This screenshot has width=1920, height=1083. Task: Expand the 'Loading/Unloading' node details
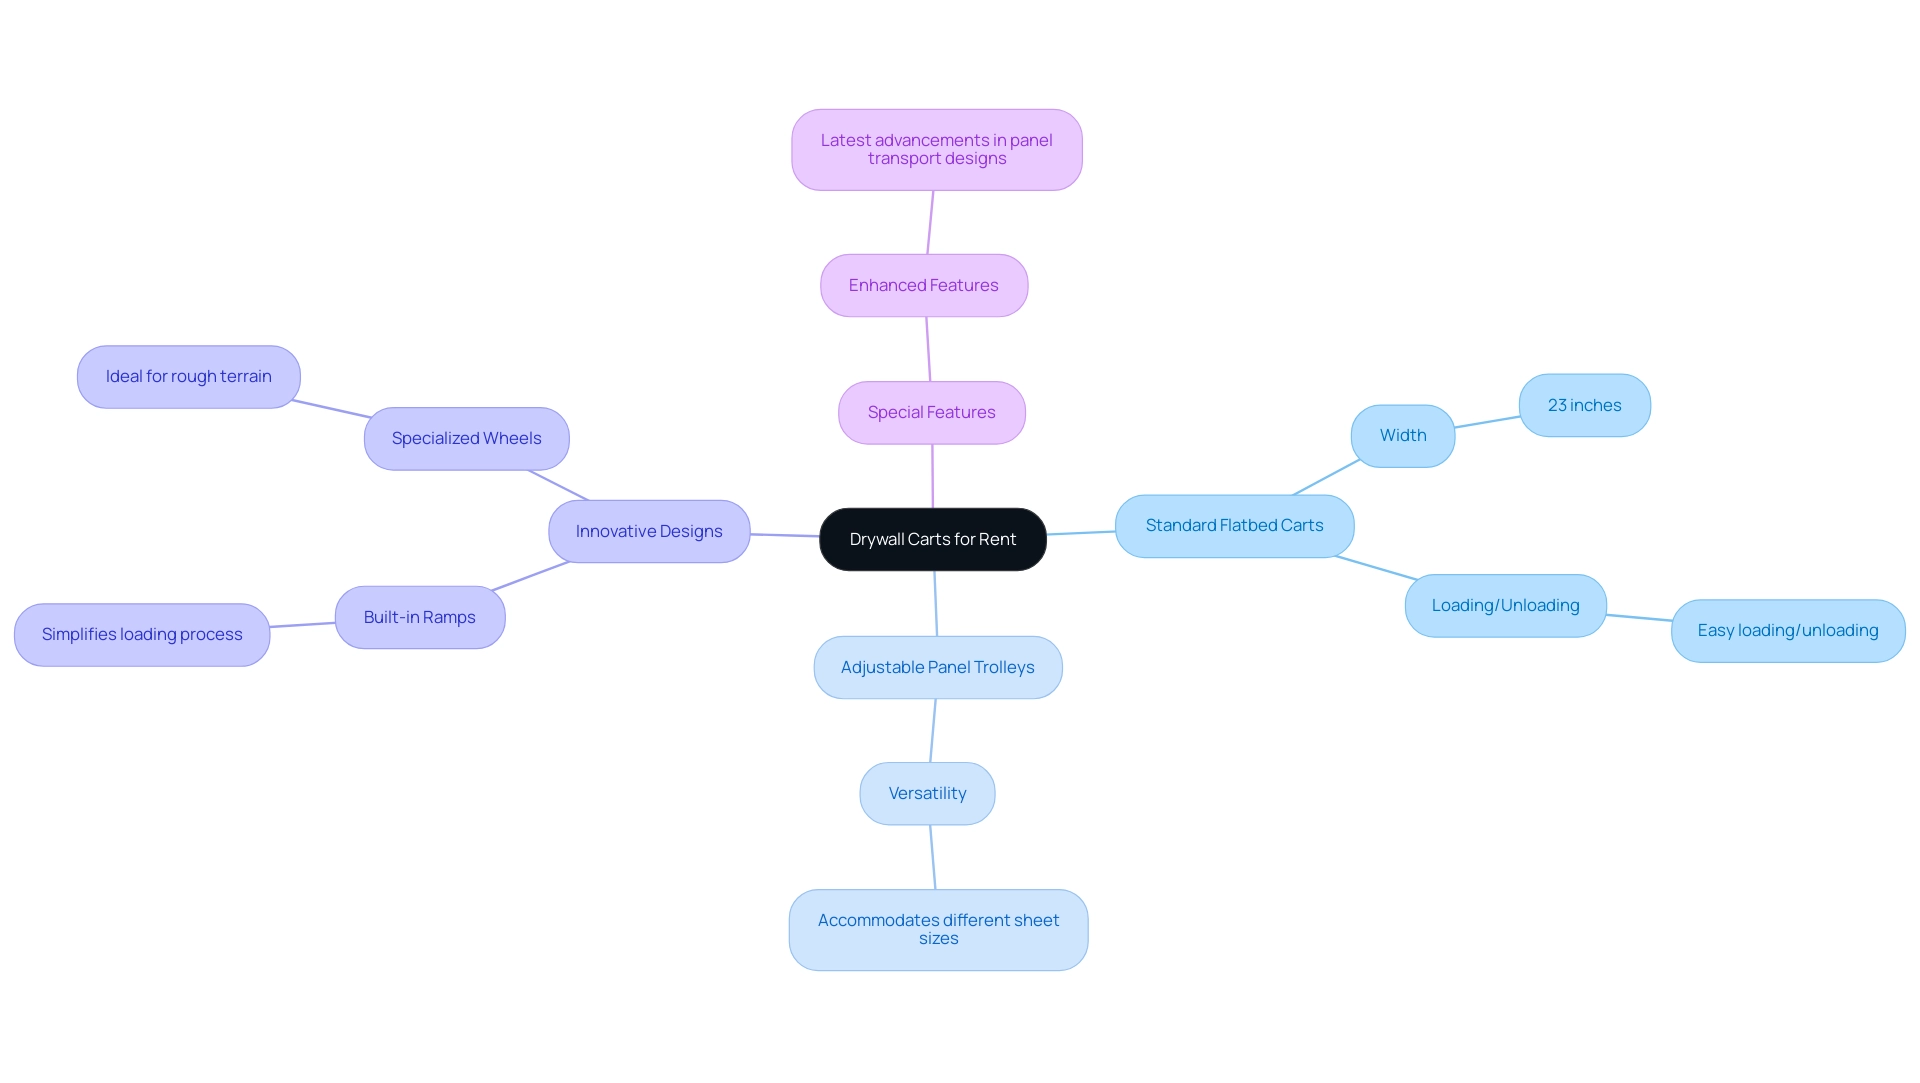coord(1505,604)
